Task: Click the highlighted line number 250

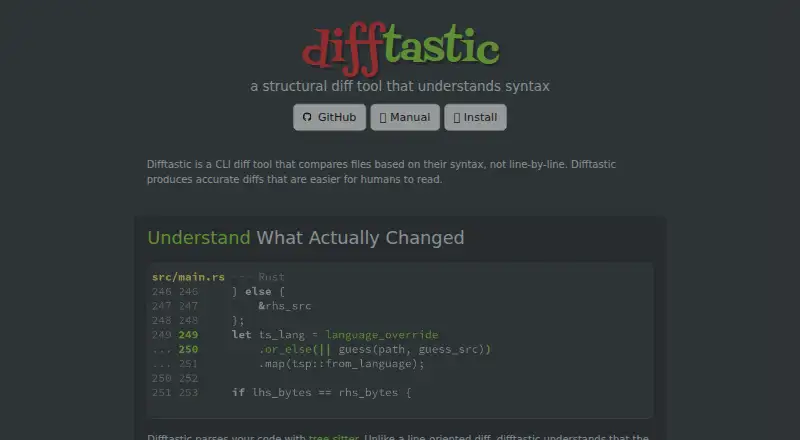Action: click(188, 350)
